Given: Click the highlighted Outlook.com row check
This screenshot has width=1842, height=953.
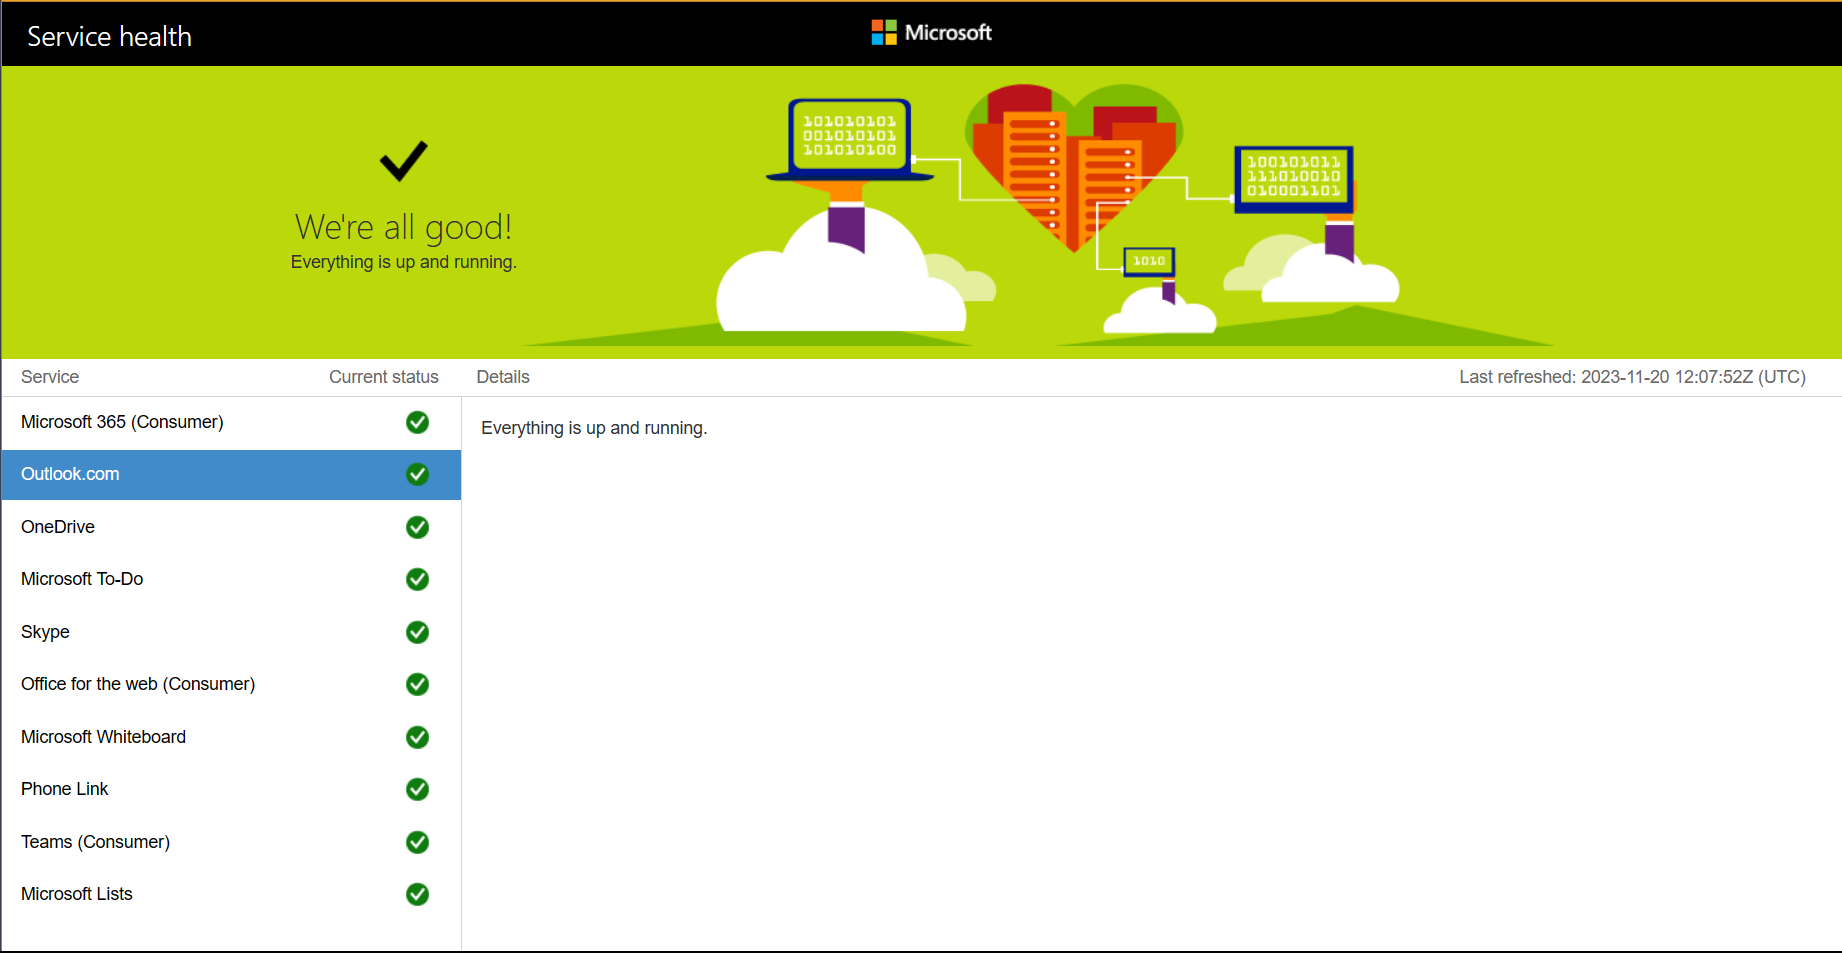Looking at the screenshot, I should (x=417, y=474).
